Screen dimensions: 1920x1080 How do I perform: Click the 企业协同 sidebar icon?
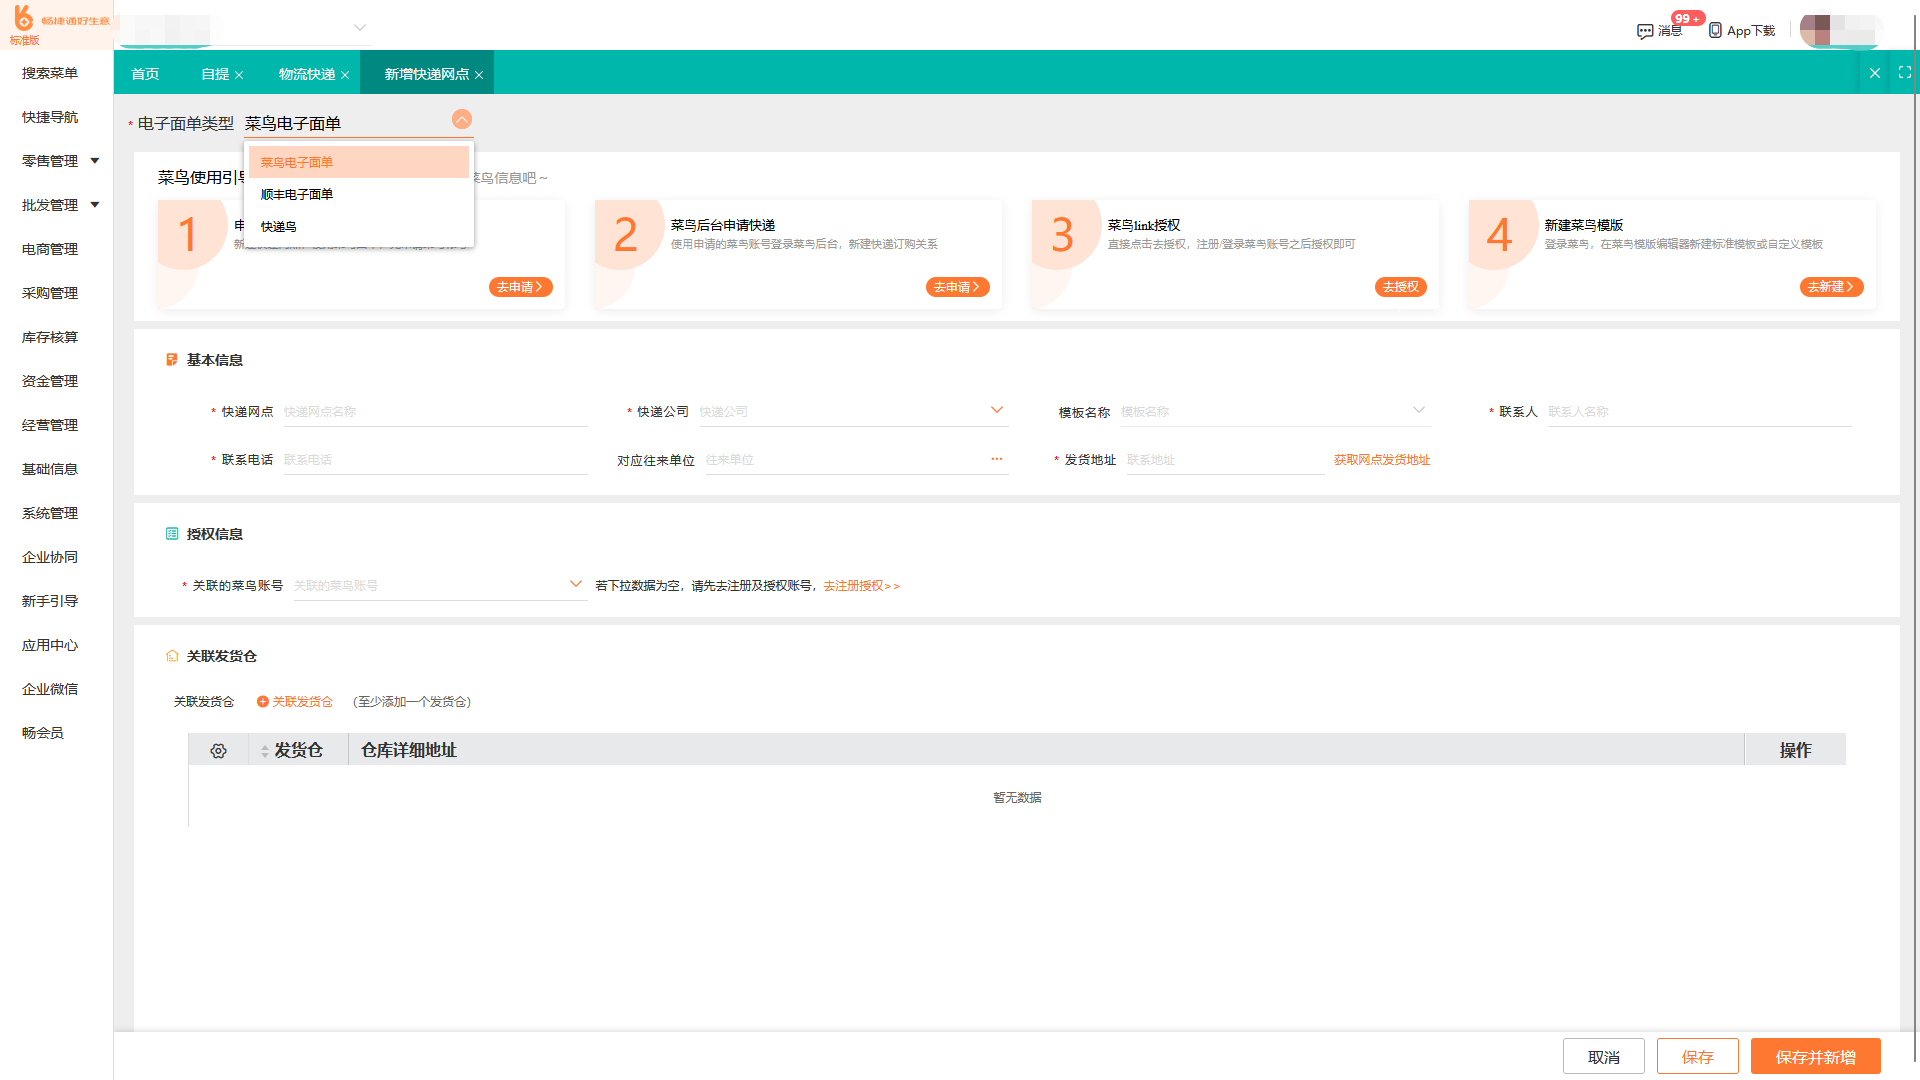pyautogui.click(x=51, y=558)
